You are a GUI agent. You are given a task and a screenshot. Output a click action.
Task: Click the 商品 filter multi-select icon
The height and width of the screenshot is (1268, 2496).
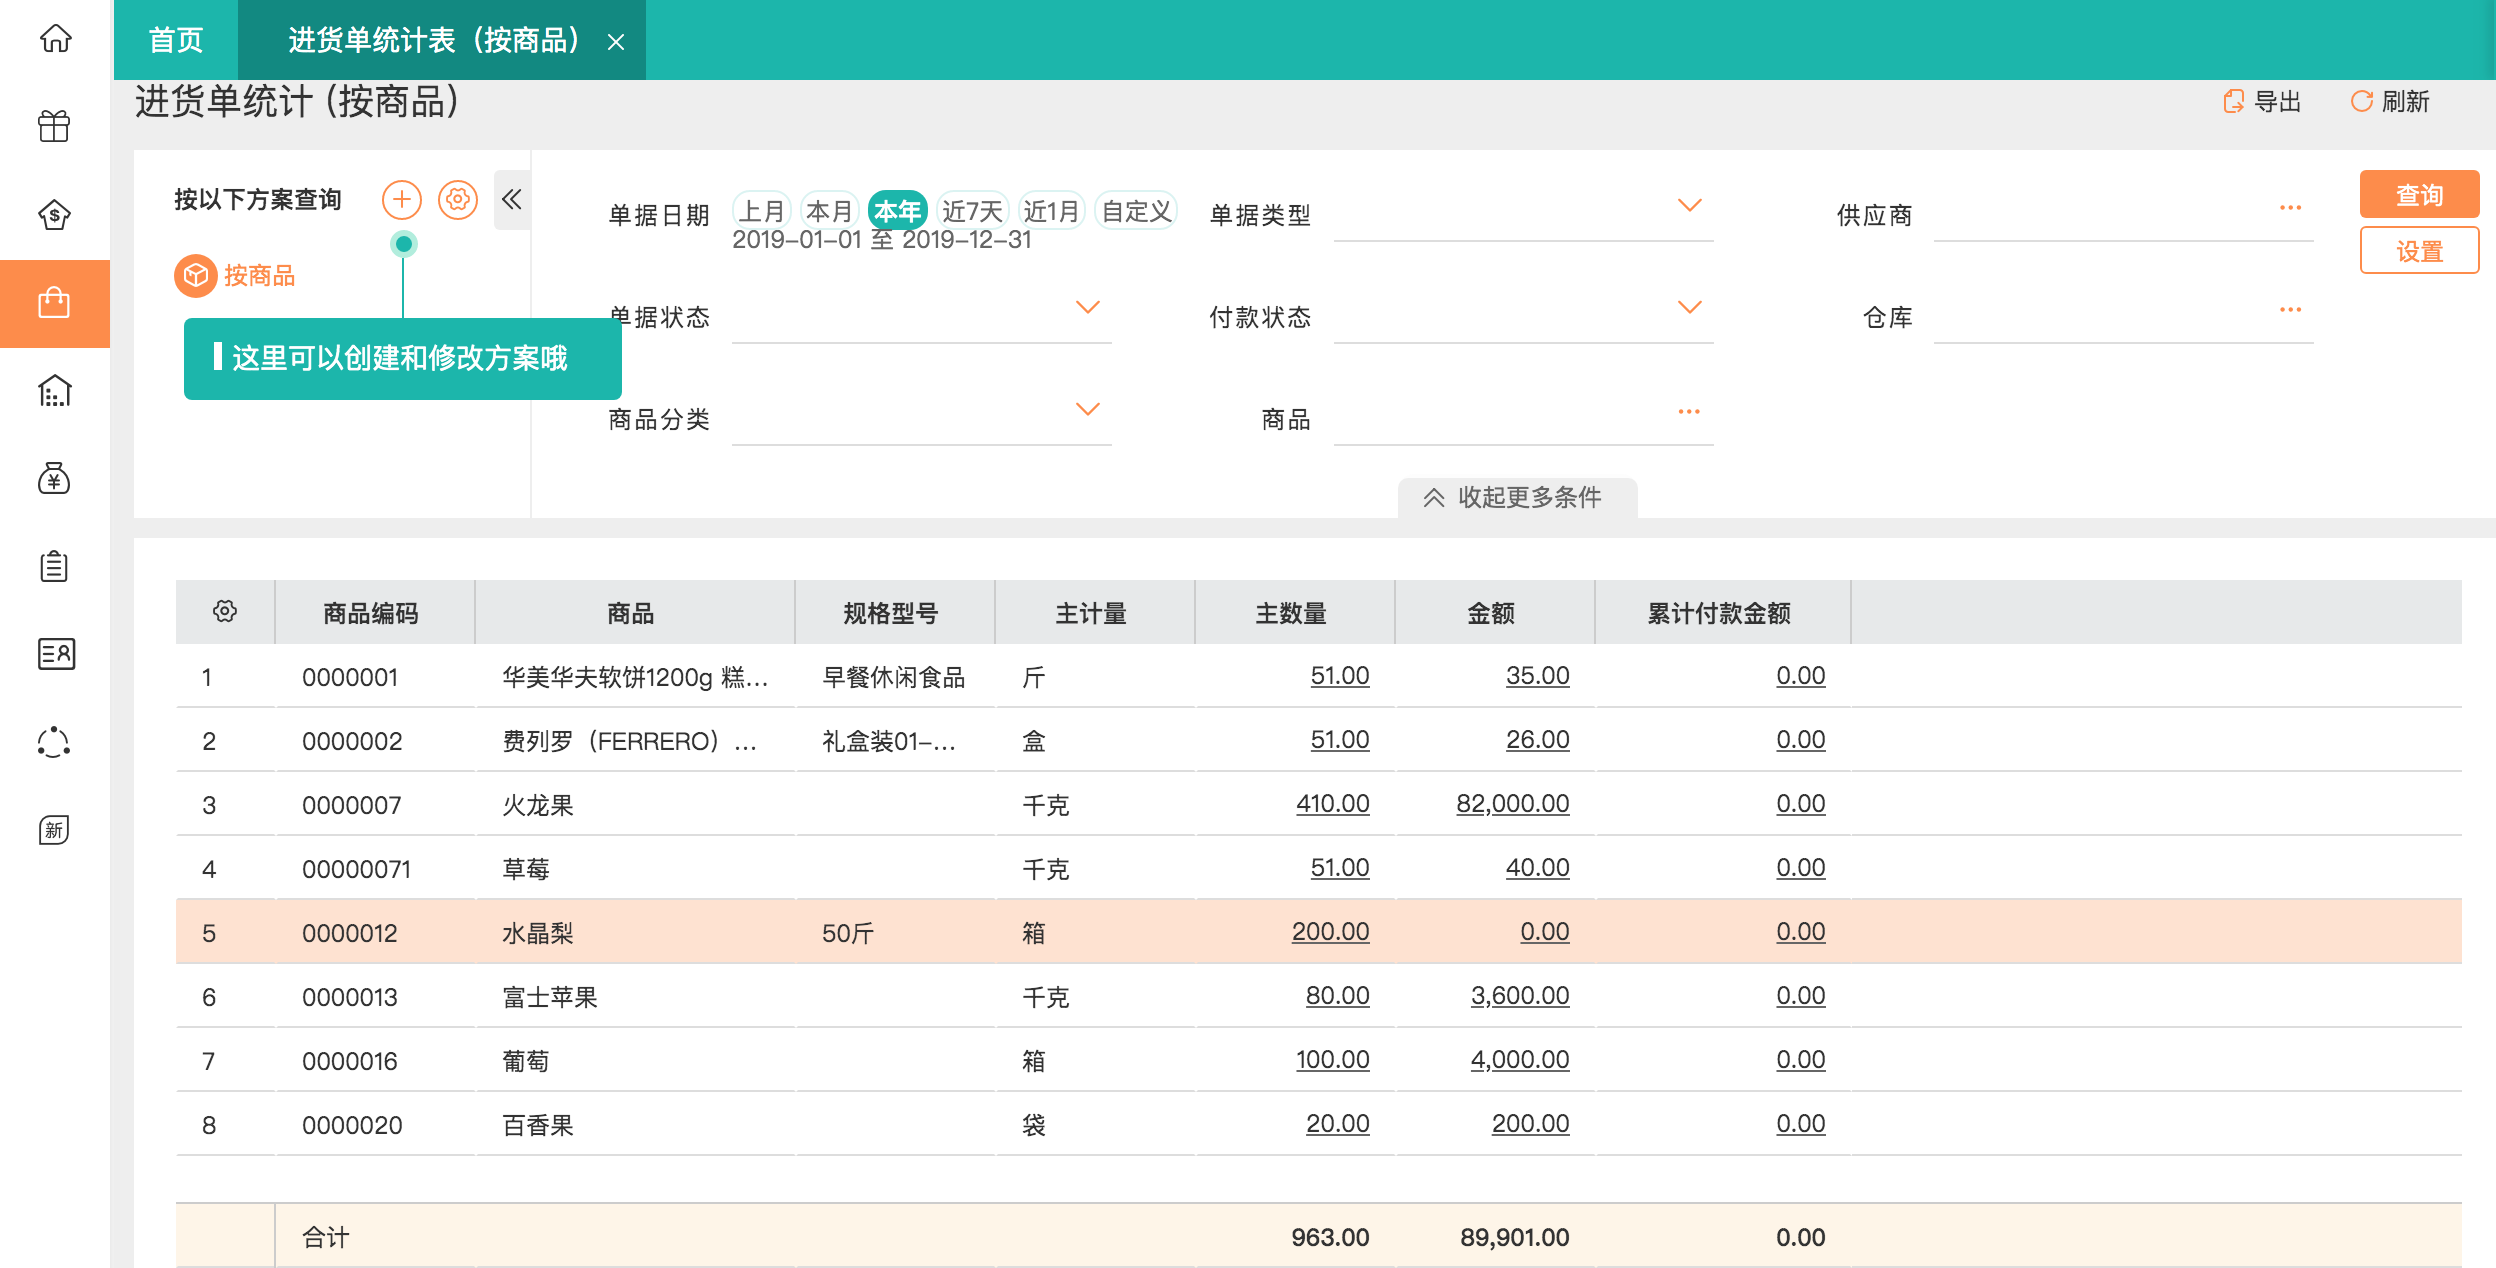click(x=1689, y=416)
